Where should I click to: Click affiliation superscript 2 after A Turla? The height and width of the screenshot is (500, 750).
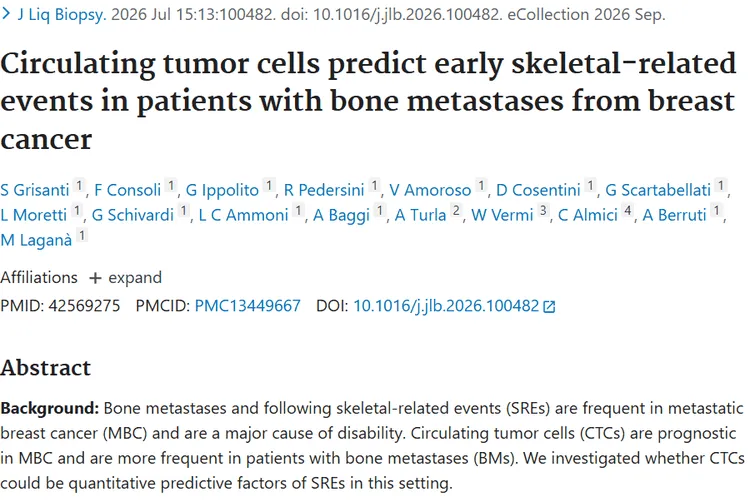[456, 211]
